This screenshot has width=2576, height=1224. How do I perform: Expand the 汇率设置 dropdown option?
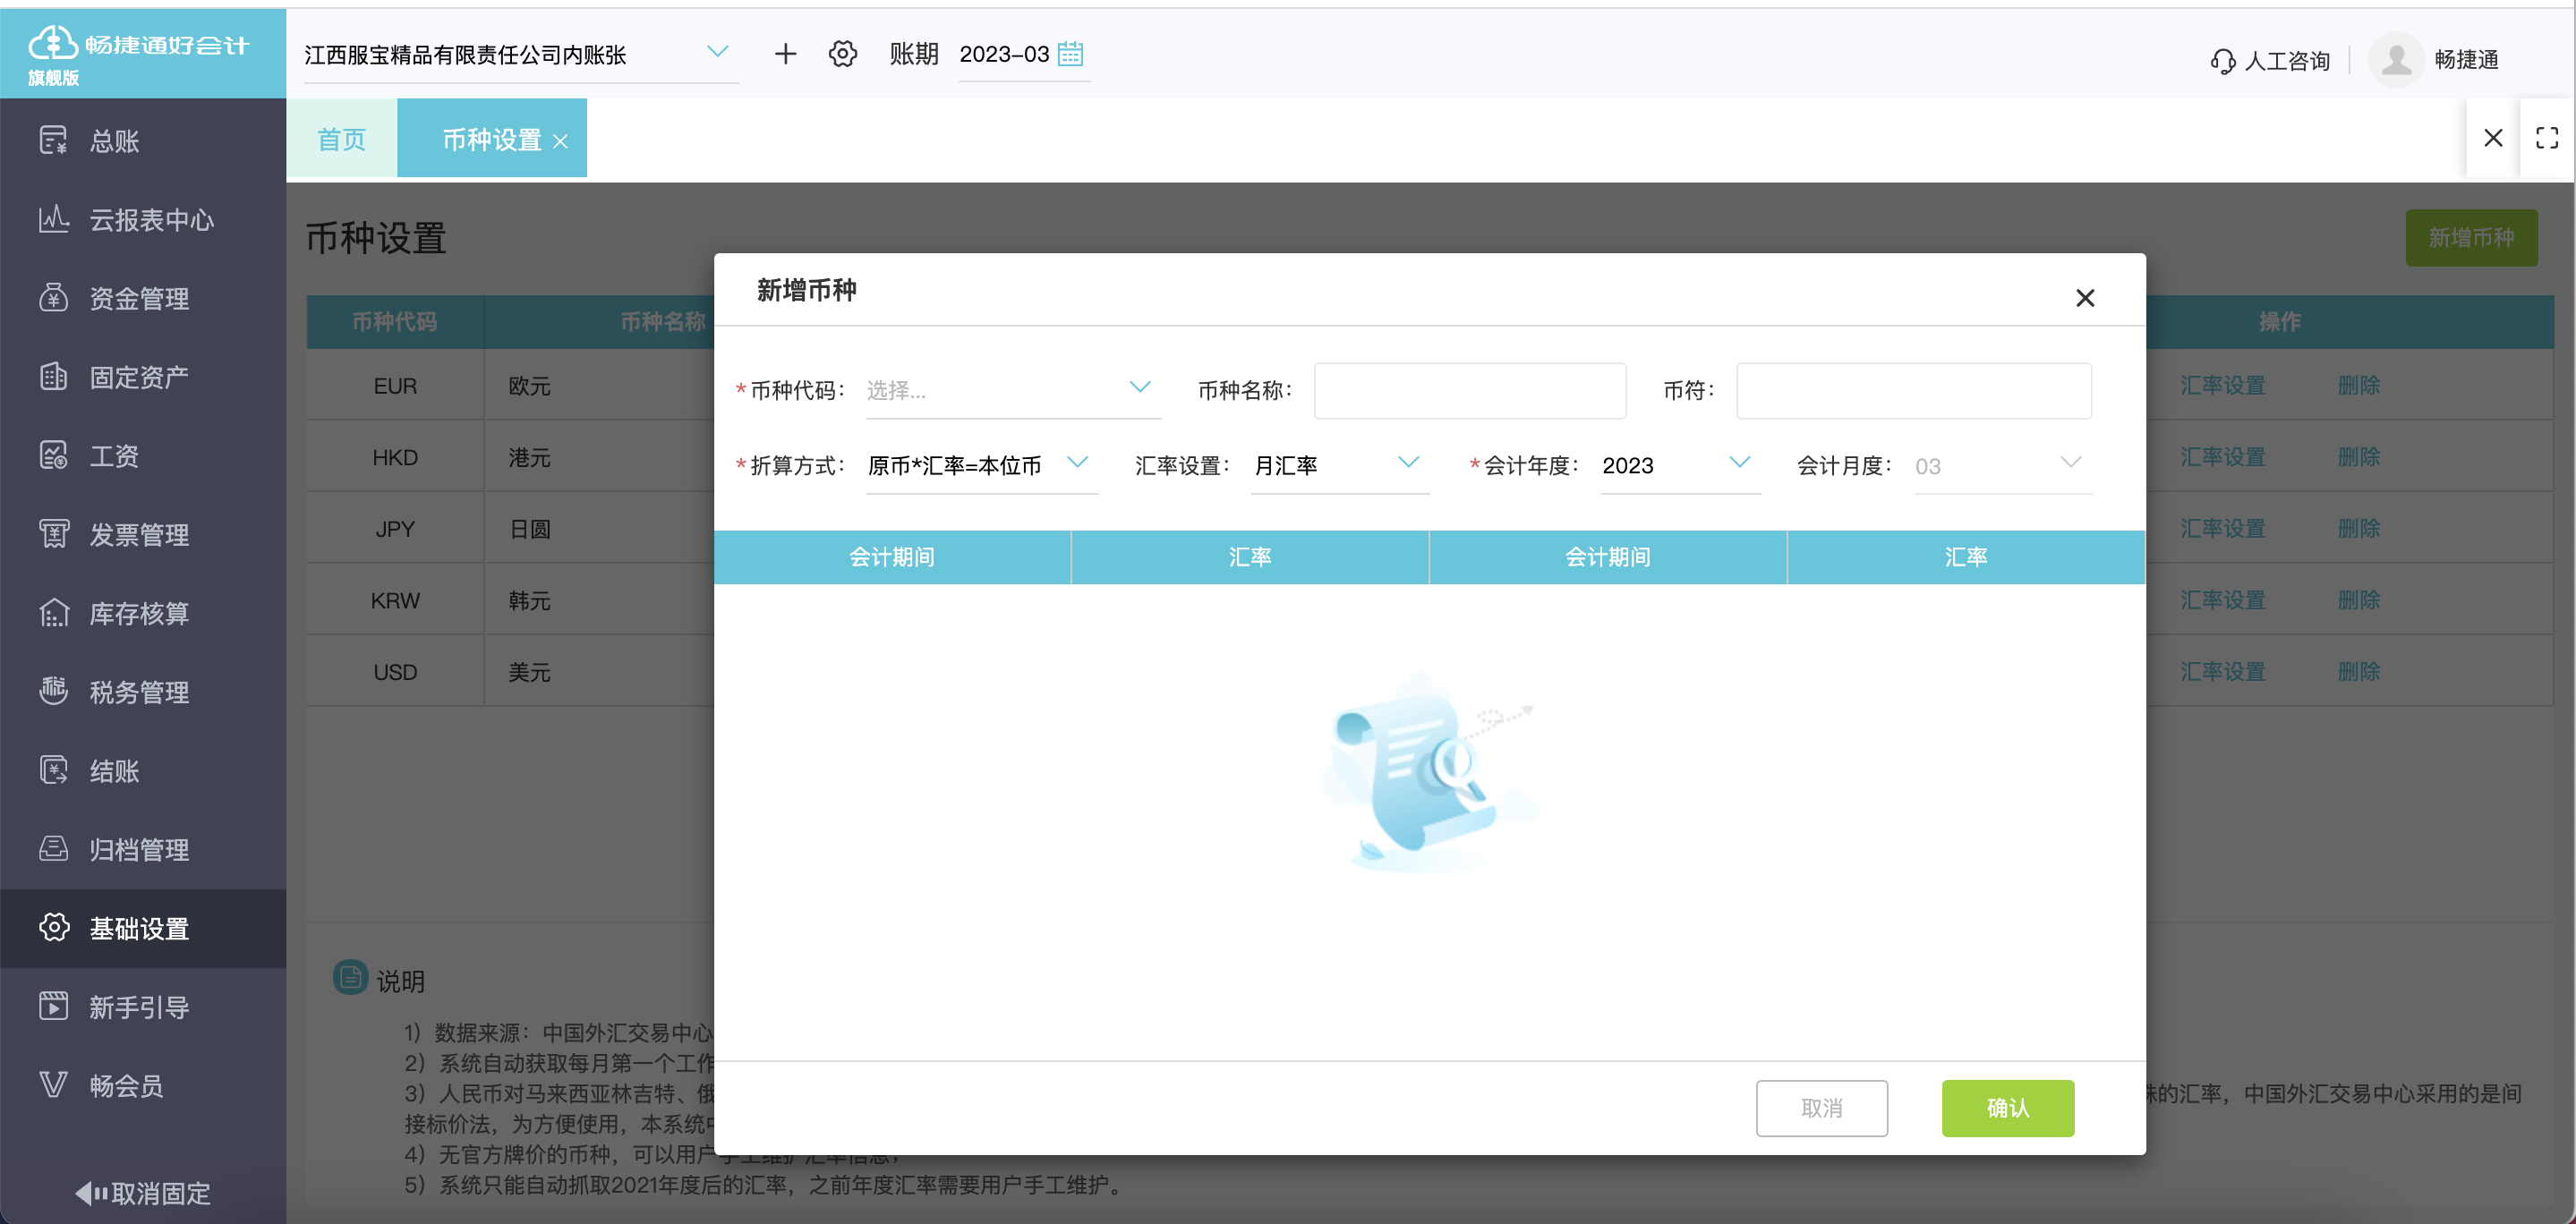tap(1410, 463)
